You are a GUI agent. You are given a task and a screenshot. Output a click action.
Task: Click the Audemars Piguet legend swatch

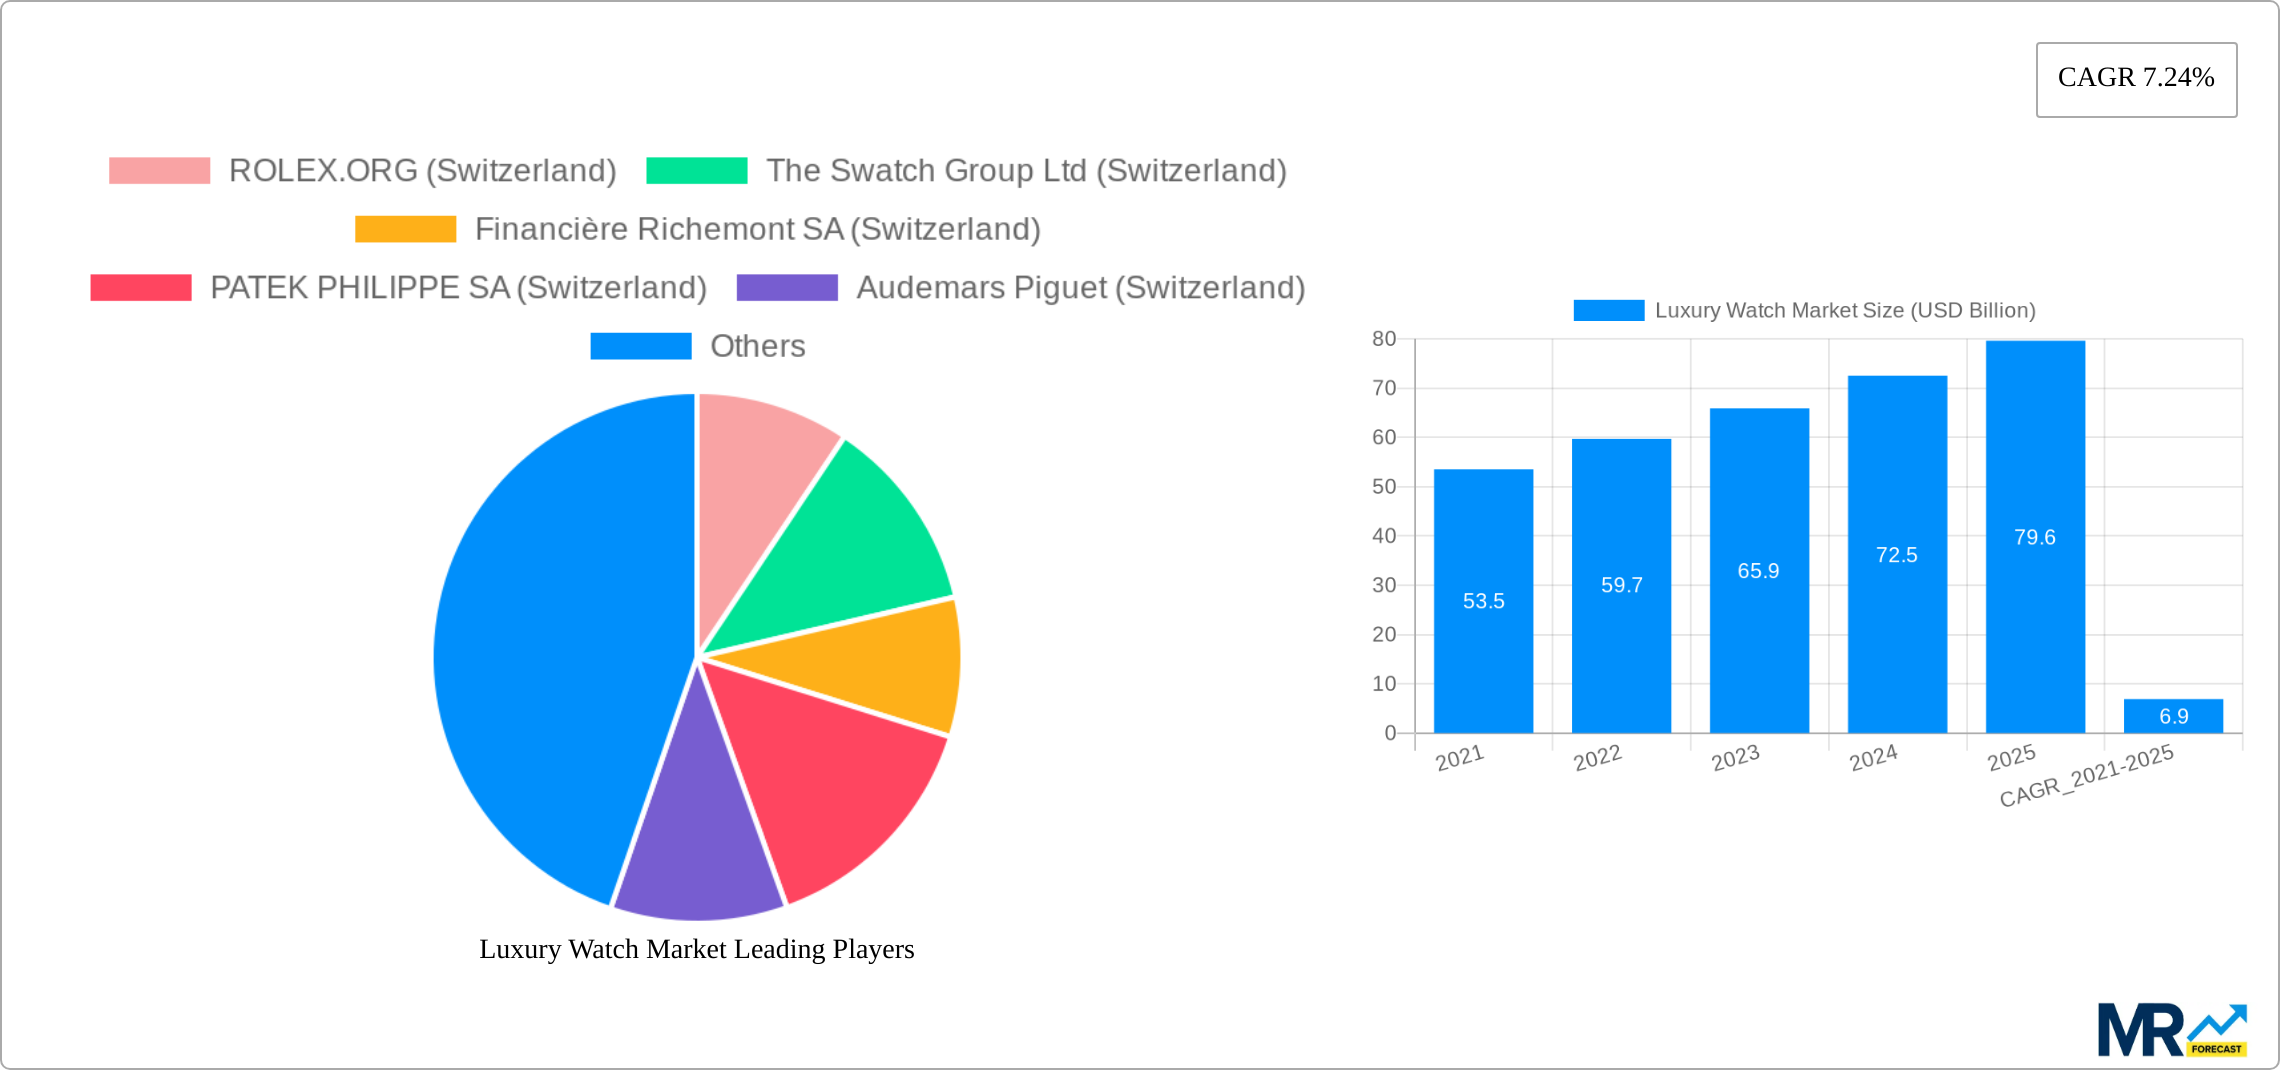point(788,288)
